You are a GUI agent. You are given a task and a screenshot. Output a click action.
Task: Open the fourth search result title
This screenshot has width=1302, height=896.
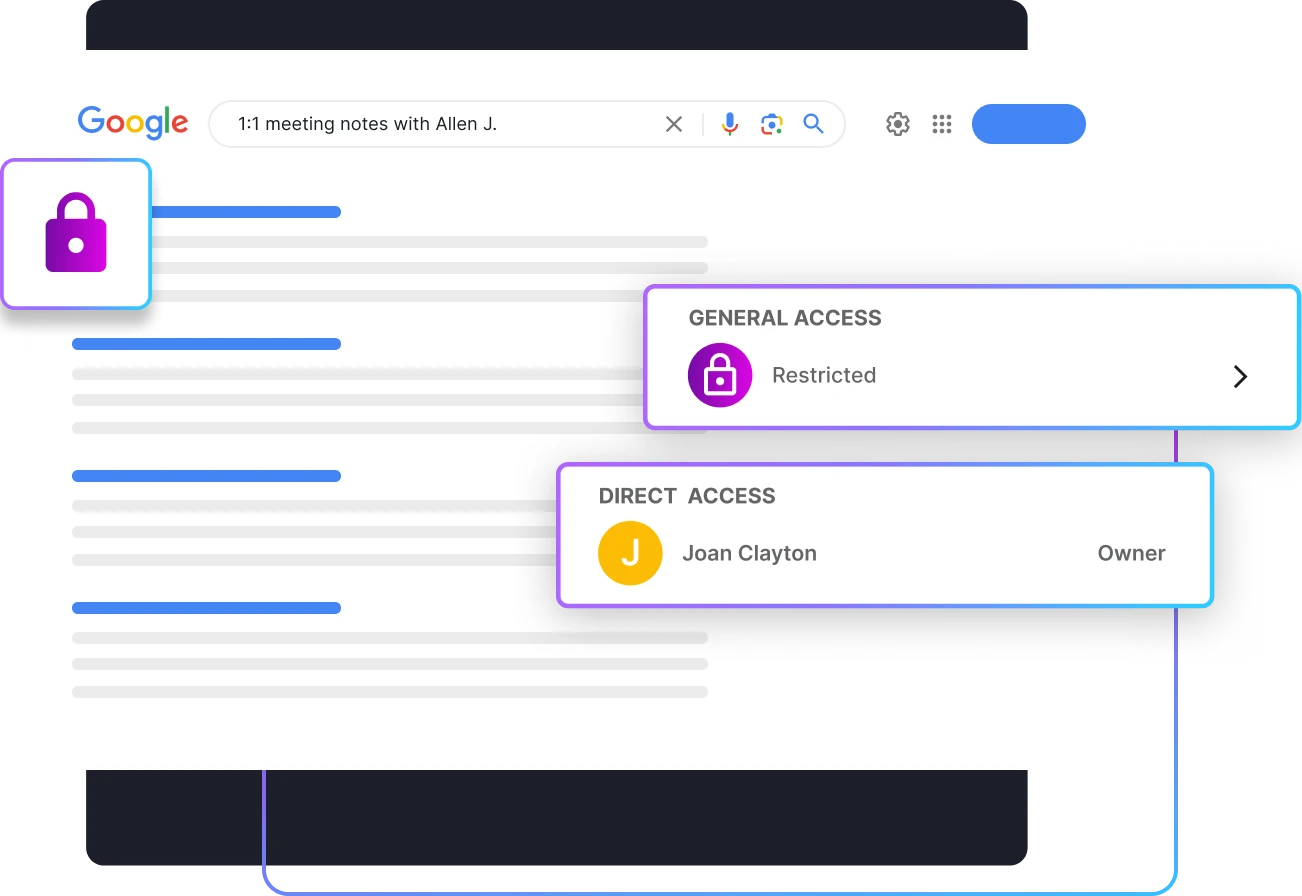tap(206, 608)
